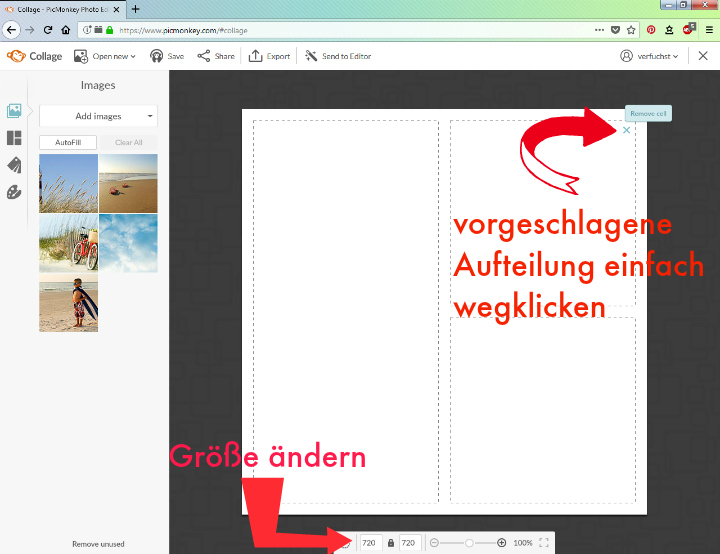This screenshot has width=720, height=554.
Task: Click the X to remove the top-right cell
Action: click(x=626, y=130)
